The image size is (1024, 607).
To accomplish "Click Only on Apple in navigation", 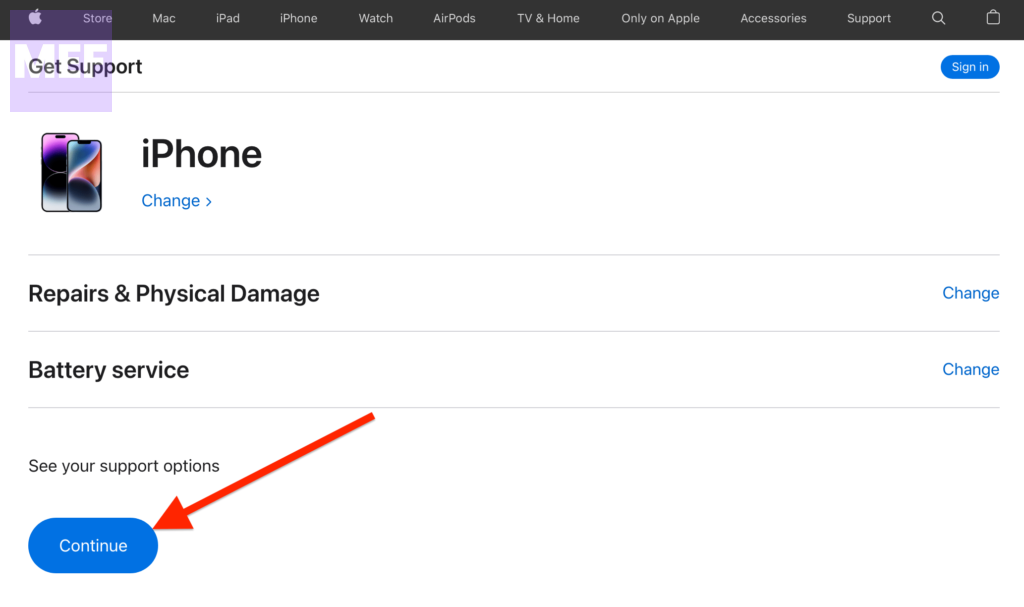I will point(660,18).
